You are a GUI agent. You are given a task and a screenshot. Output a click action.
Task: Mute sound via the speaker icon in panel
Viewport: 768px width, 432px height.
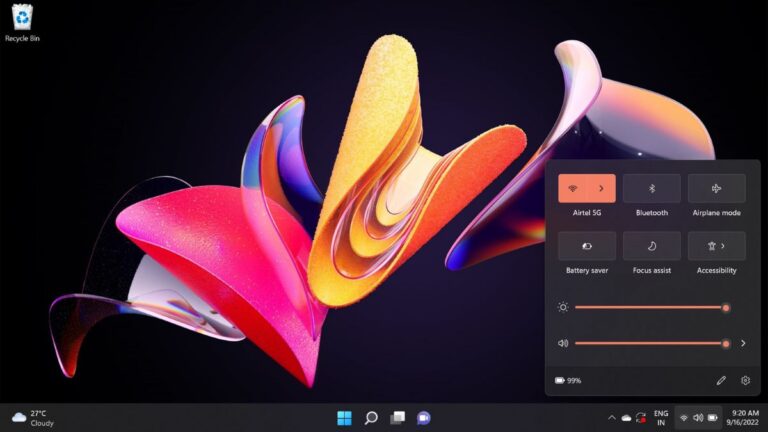(x=563, y=343)
